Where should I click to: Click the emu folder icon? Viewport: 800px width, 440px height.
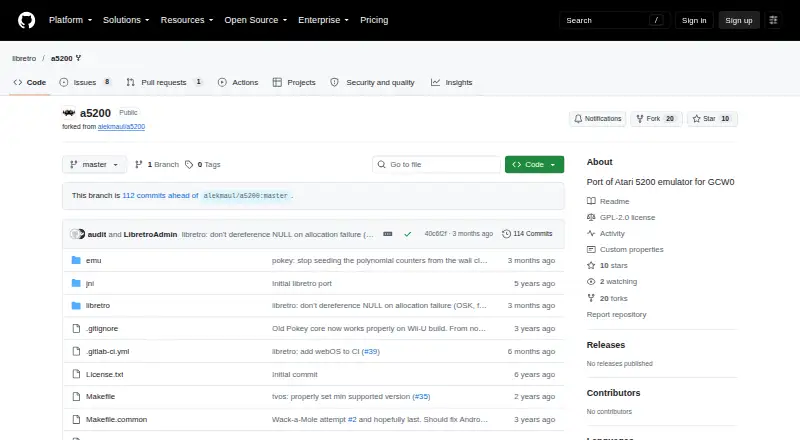click(76, 260)
